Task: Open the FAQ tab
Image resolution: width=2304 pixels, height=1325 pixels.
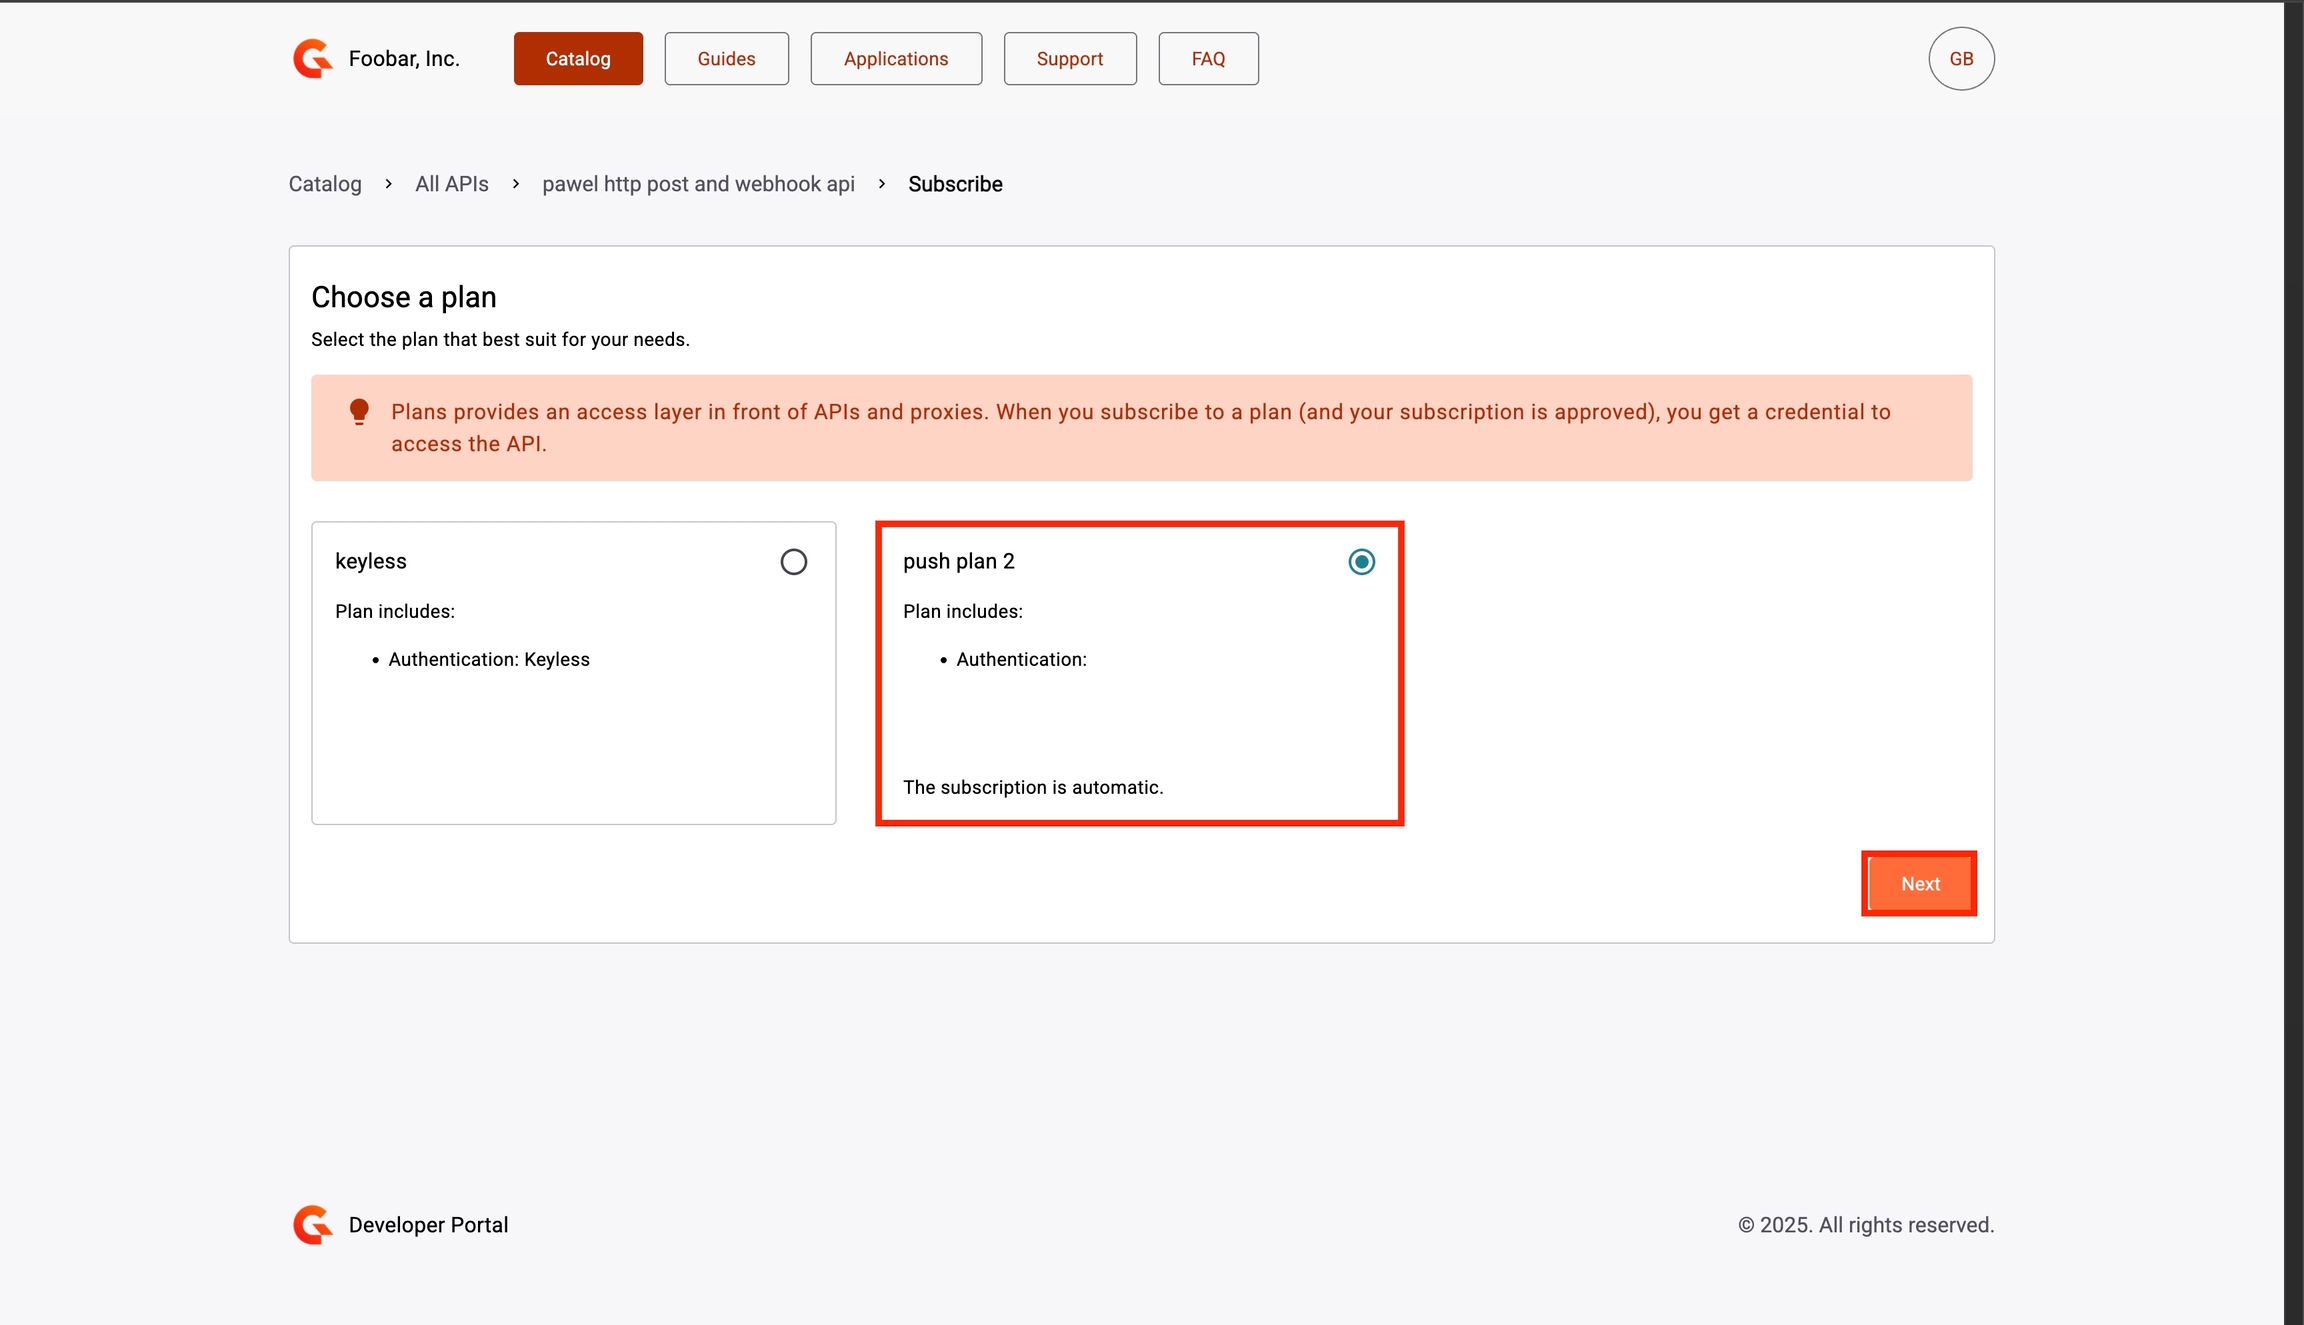Action: [x=1208, y=59]
